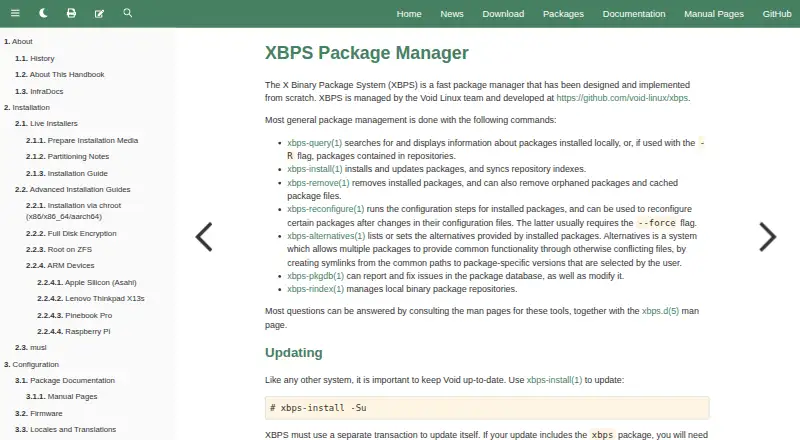Open 2.2.4.3. Pinebook Pro
The height and width of the screenshot is (440, 800).
coord(74,315)
